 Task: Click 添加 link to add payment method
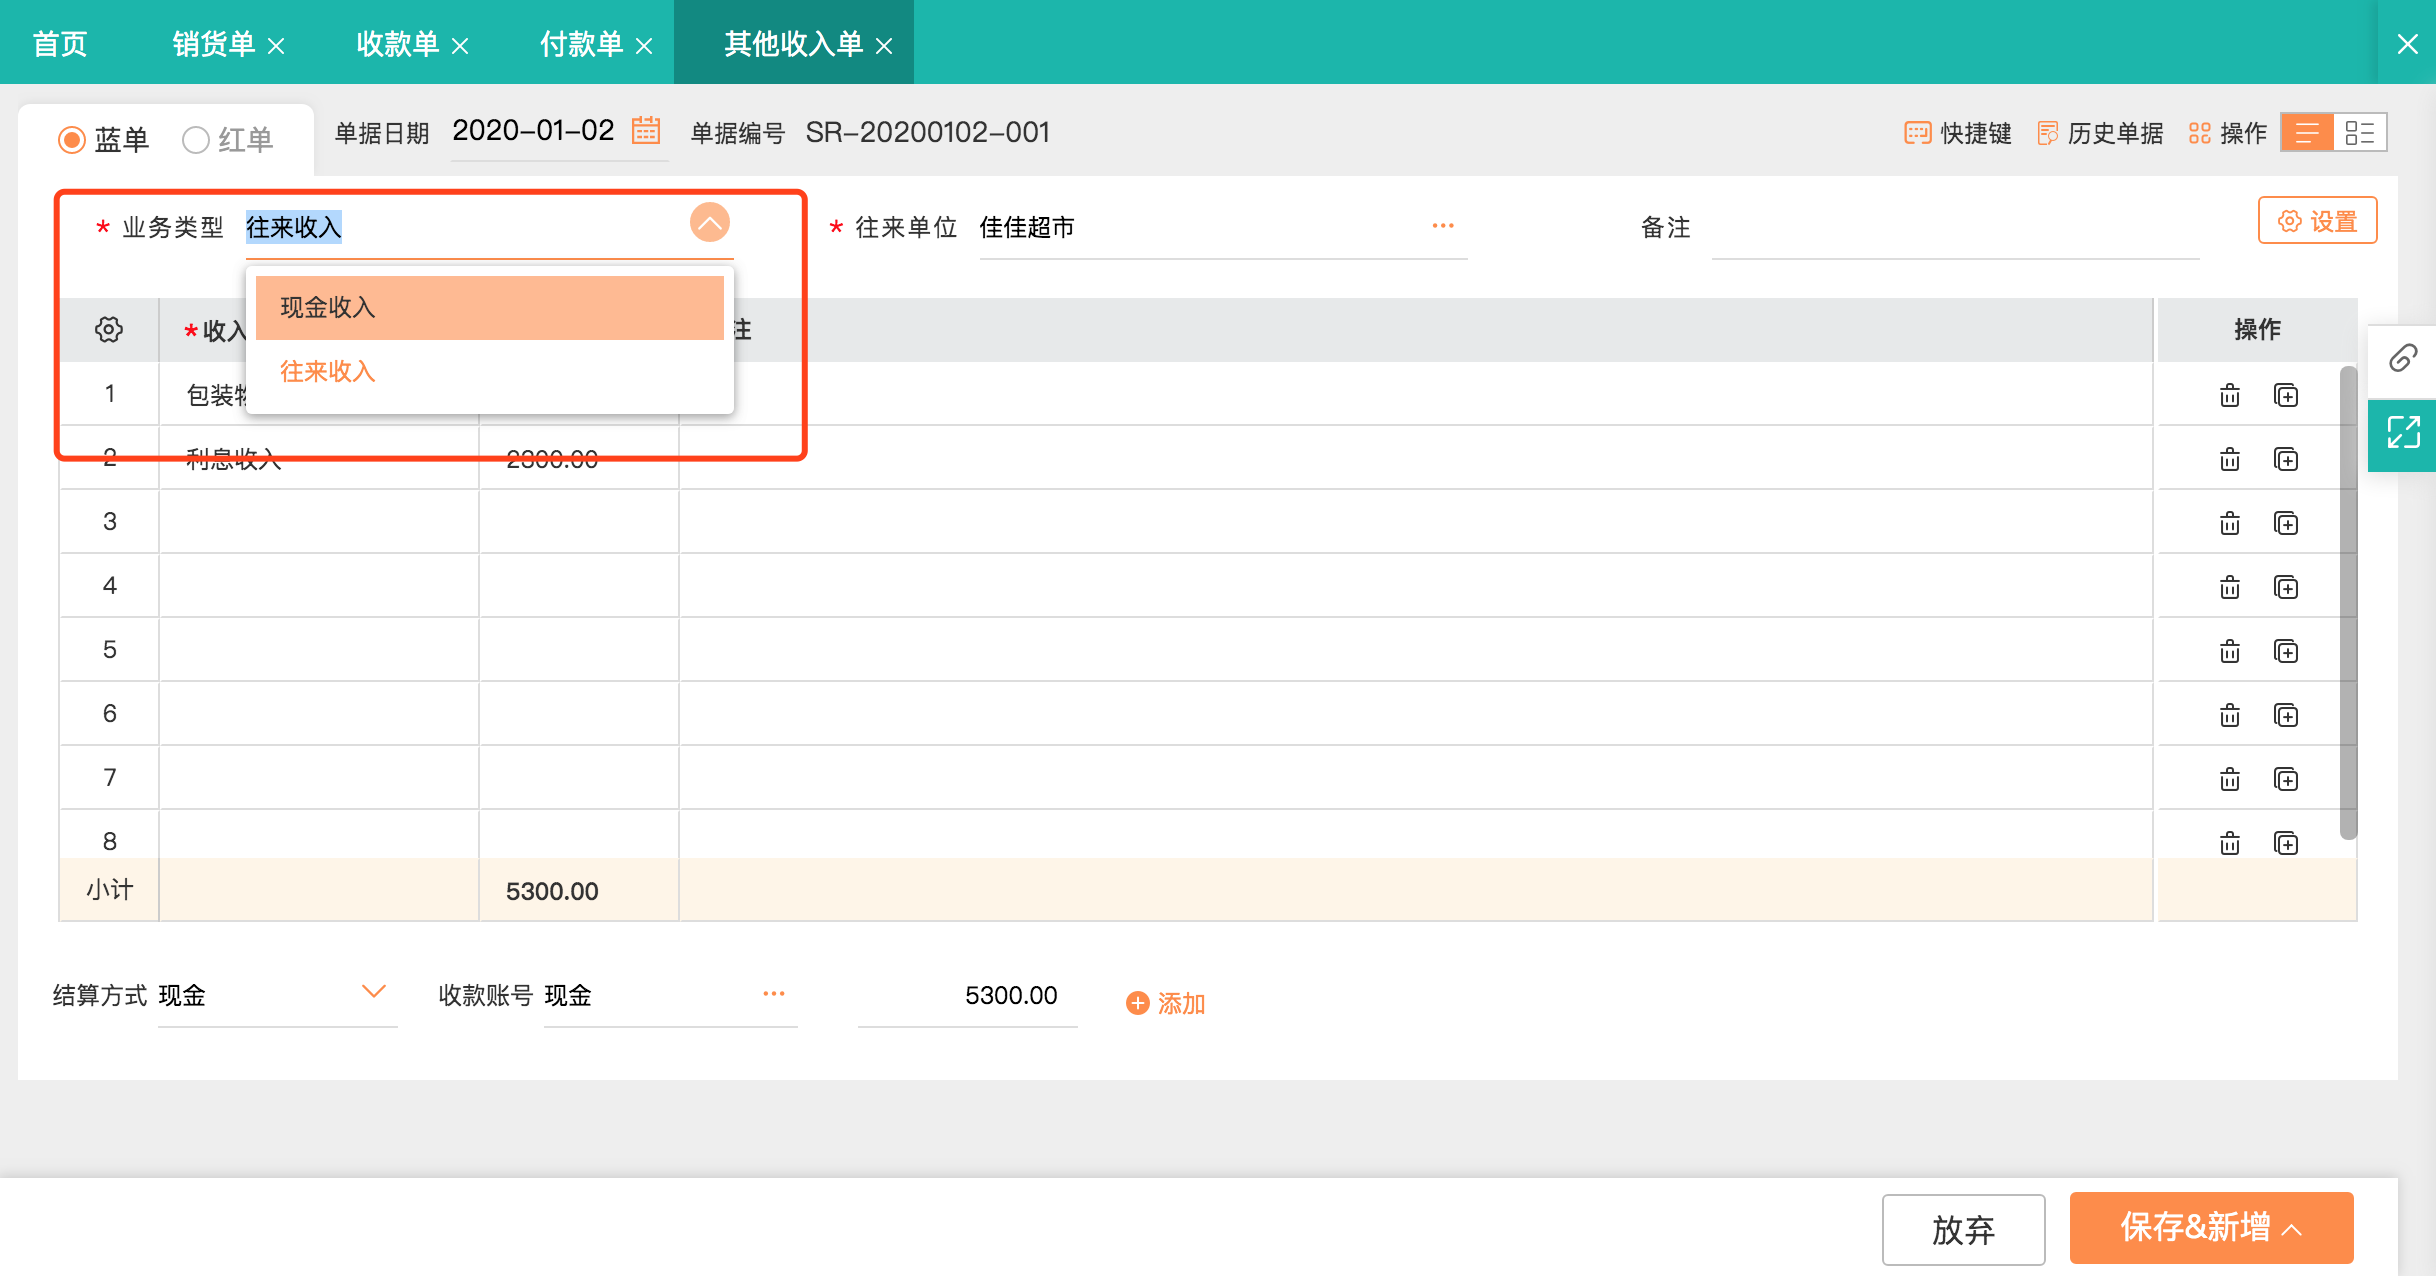point(1166,1002)
